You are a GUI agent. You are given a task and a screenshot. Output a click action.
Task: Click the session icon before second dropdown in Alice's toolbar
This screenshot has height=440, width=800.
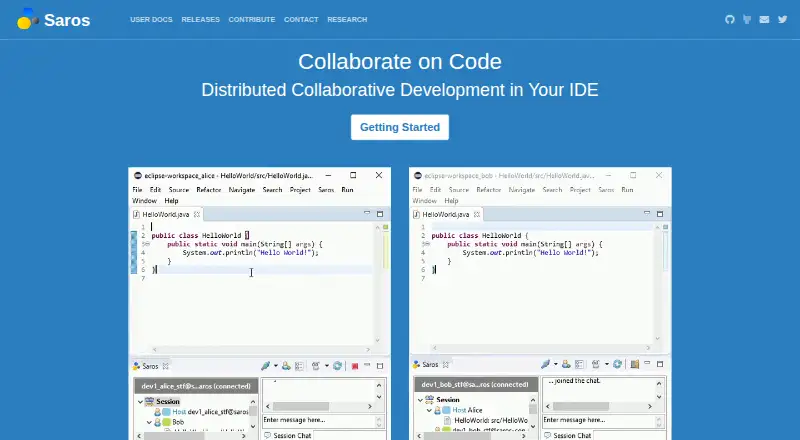(x=316, y=365)
